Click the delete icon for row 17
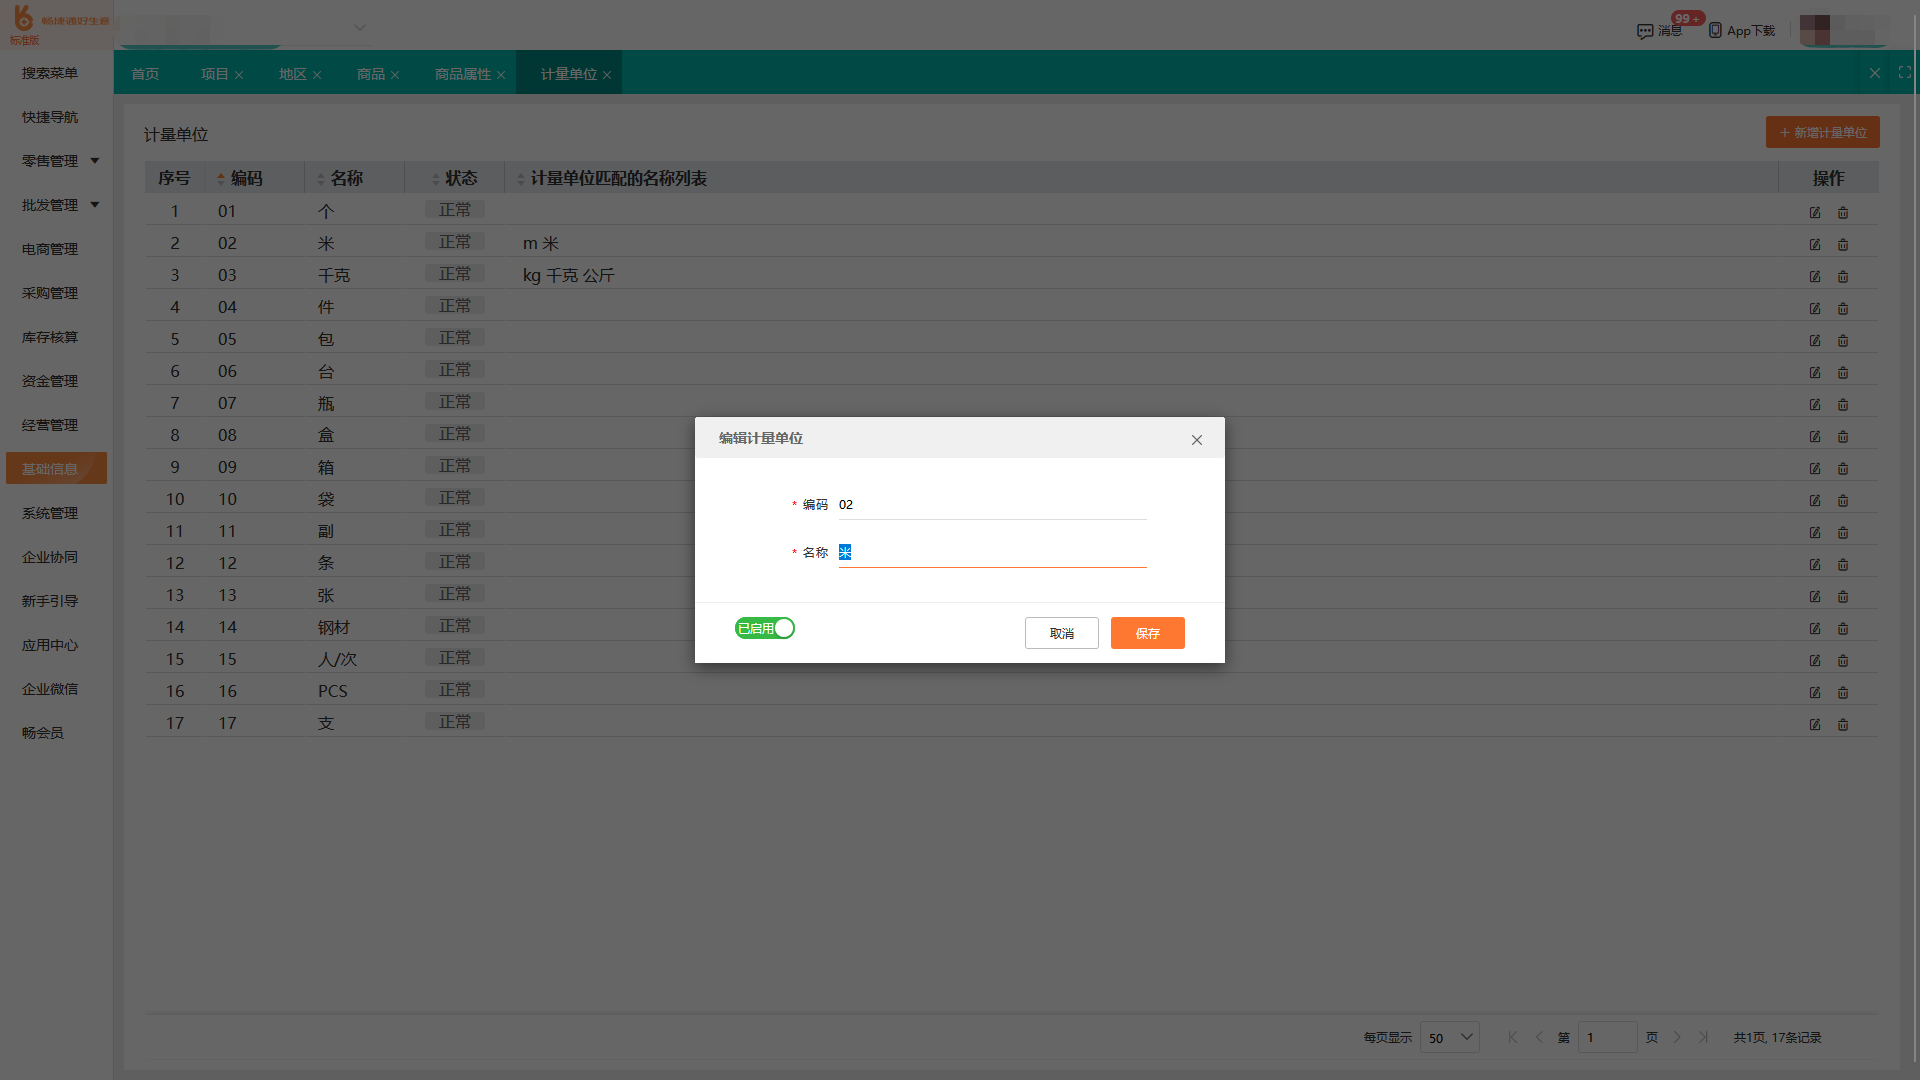This screenshot has height=1080, width=1920. [1842, 724]
